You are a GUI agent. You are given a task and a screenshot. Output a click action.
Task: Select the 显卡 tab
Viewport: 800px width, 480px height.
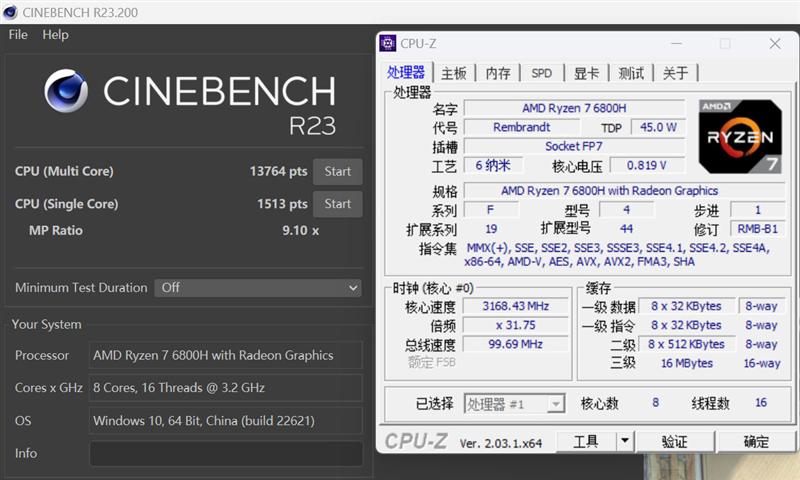586,73
